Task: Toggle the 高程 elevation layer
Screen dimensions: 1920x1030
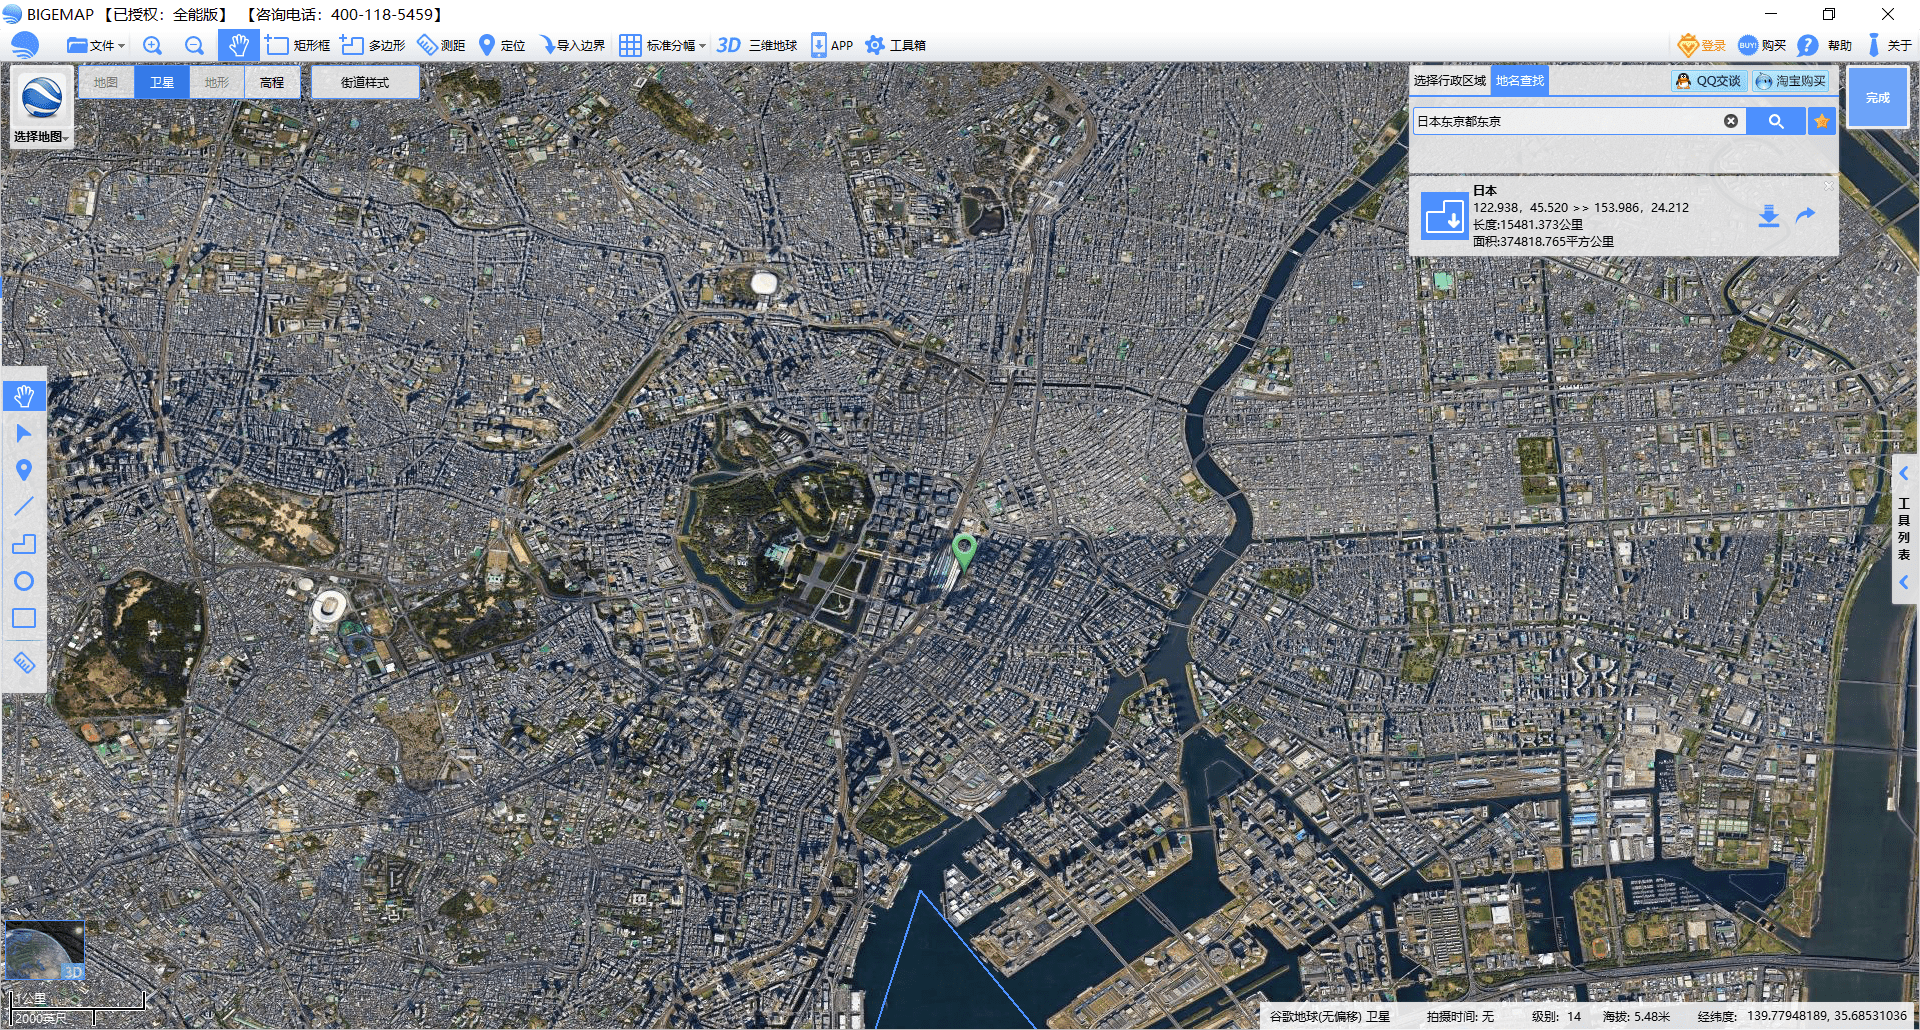Action: click(x=272, y=82)
